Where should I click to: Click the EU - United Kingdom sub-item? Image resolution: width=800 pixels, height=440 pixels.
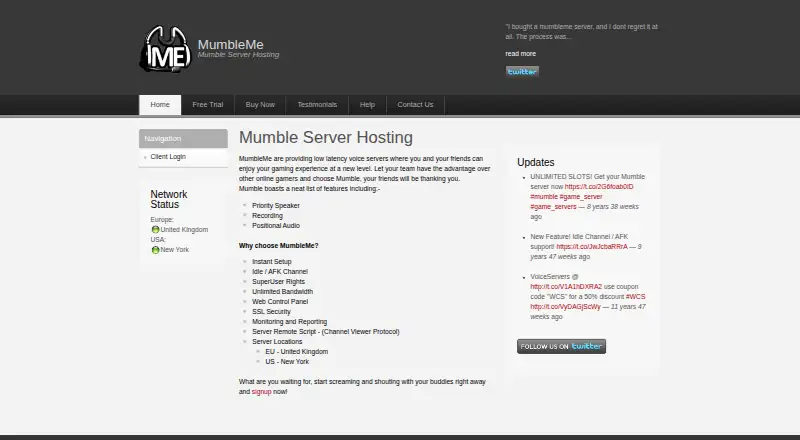point(297,352)
